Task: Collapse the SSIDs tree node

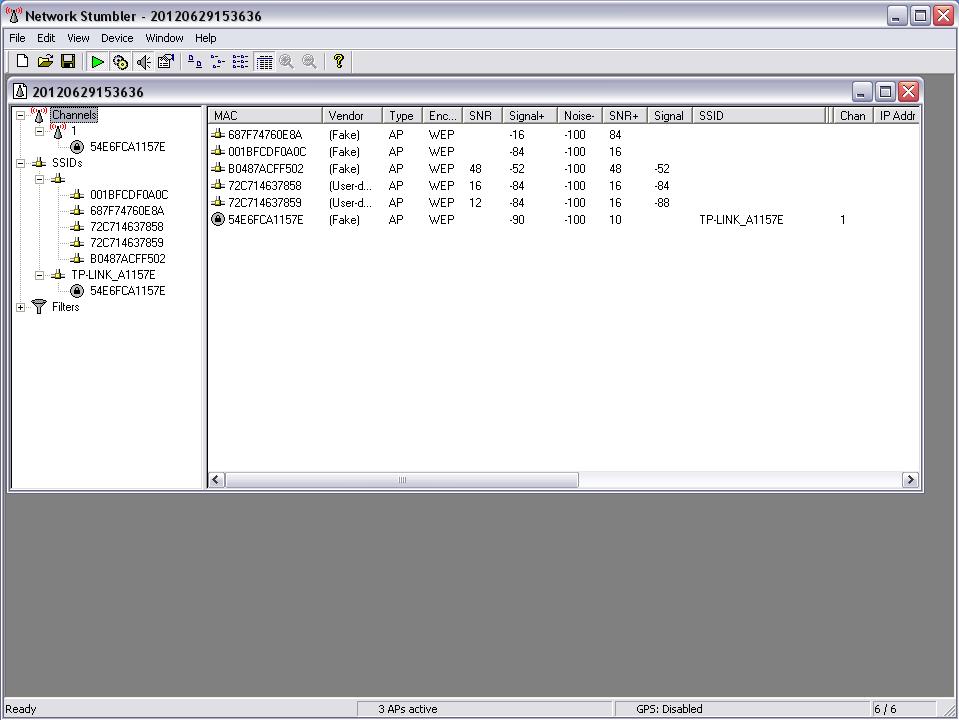Action: point(21,163)
